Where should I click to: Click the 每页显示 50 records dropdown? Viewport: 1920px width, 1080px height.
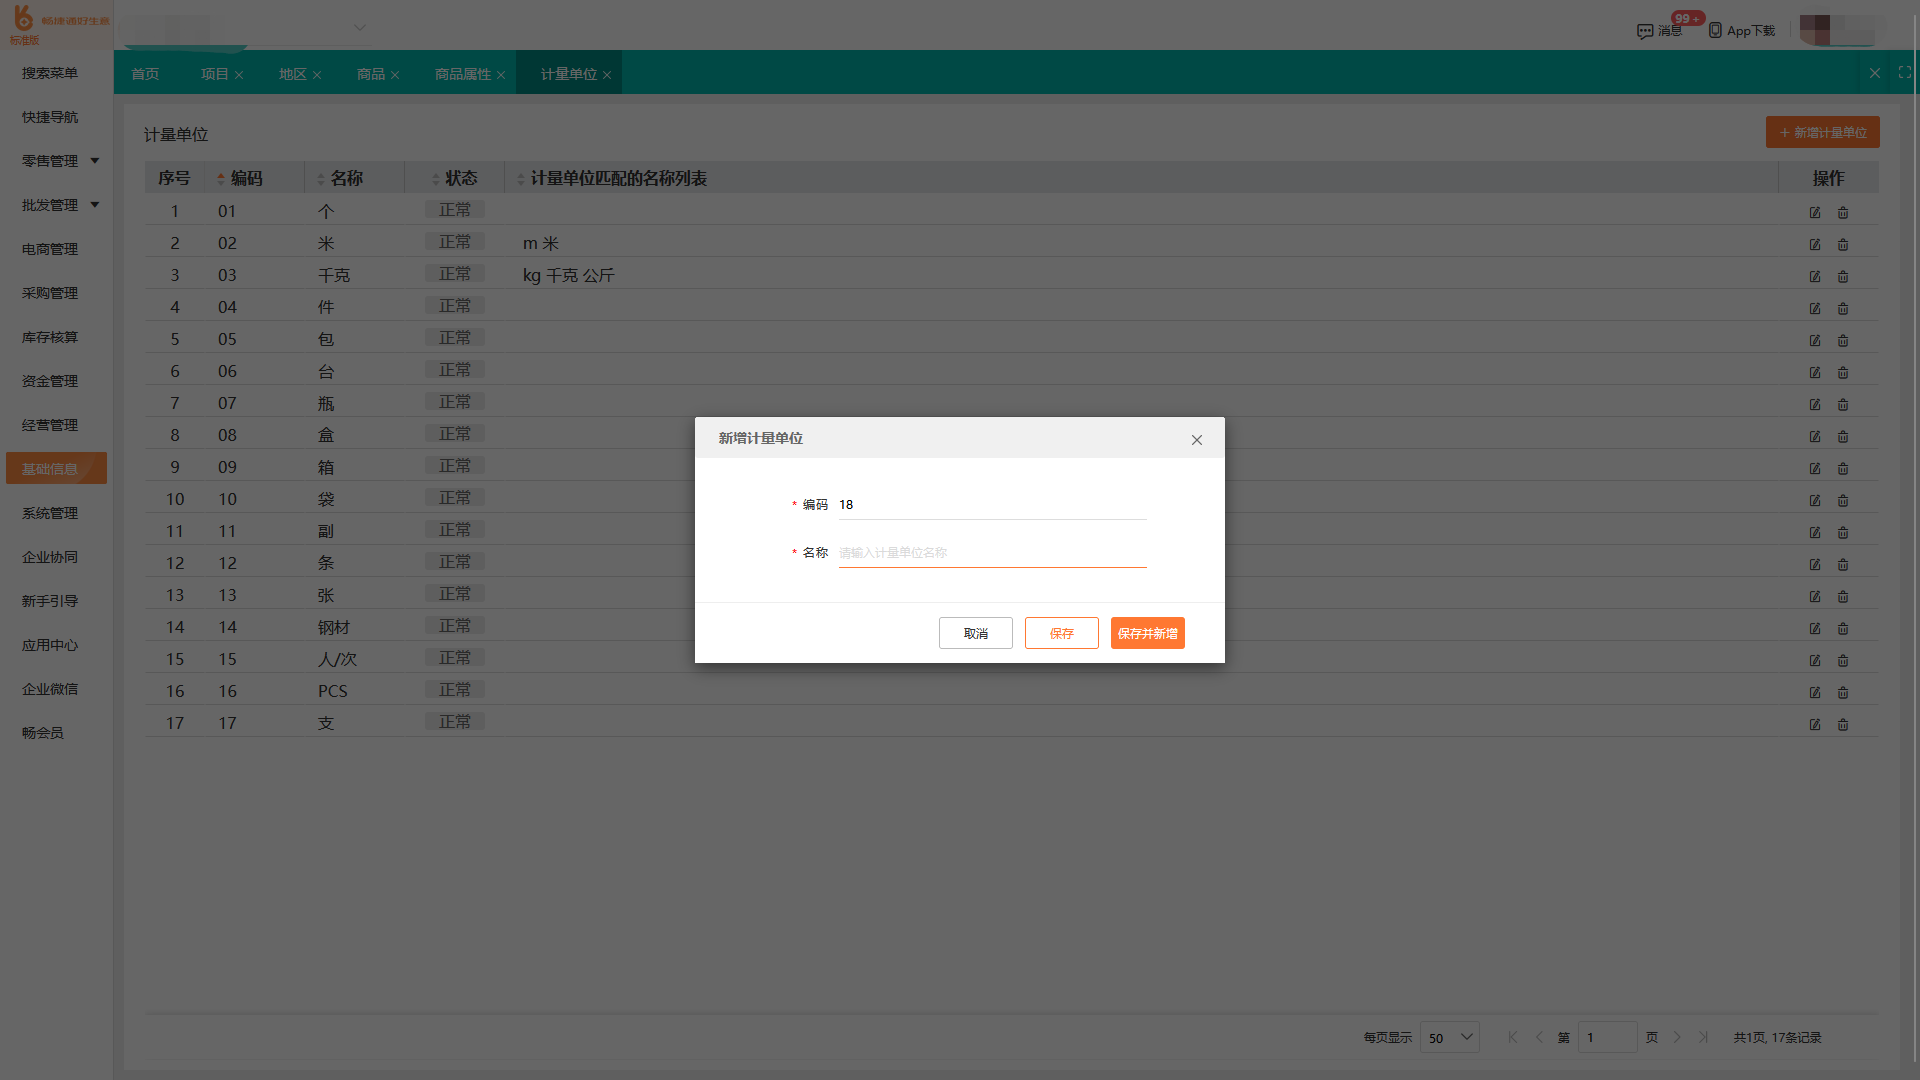[1449, 1038]
